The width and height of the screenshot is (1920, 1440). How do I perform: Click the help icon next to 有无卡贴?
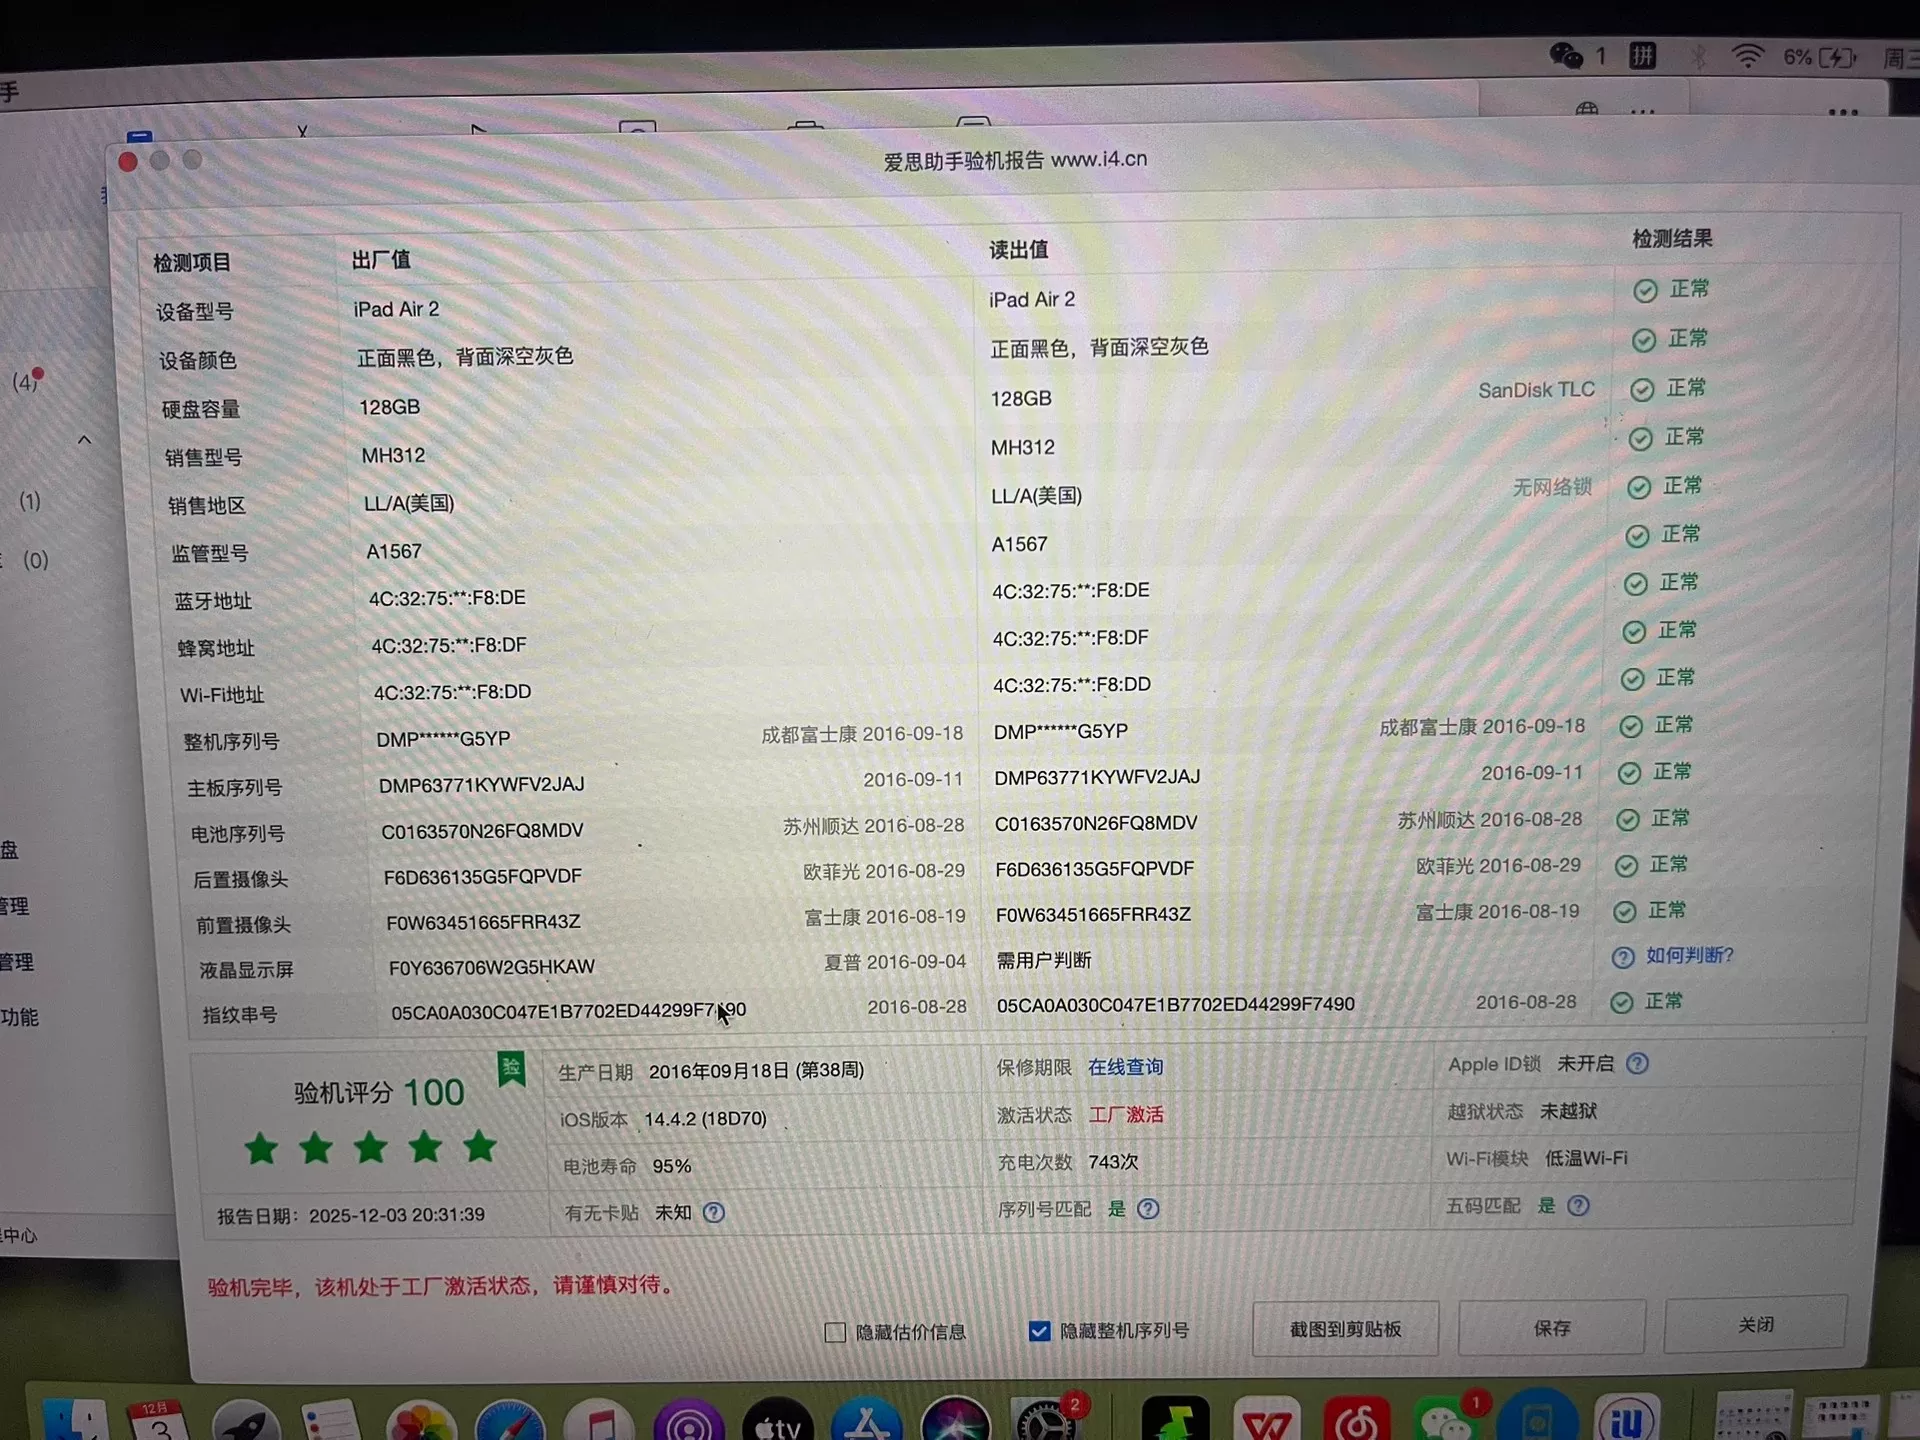tap(714, 1212)
